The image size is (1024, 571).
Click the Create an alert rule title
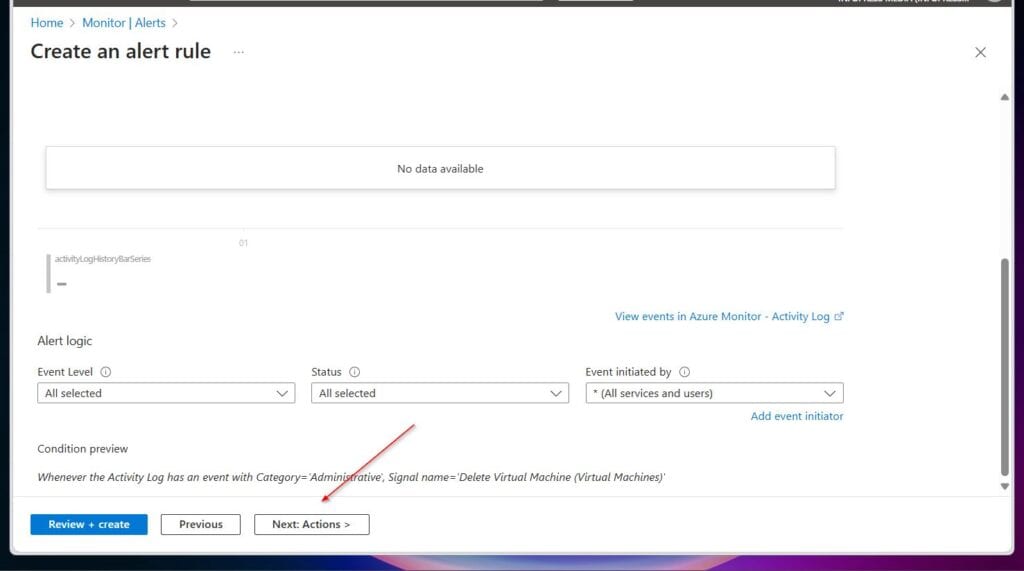[121, 52]
